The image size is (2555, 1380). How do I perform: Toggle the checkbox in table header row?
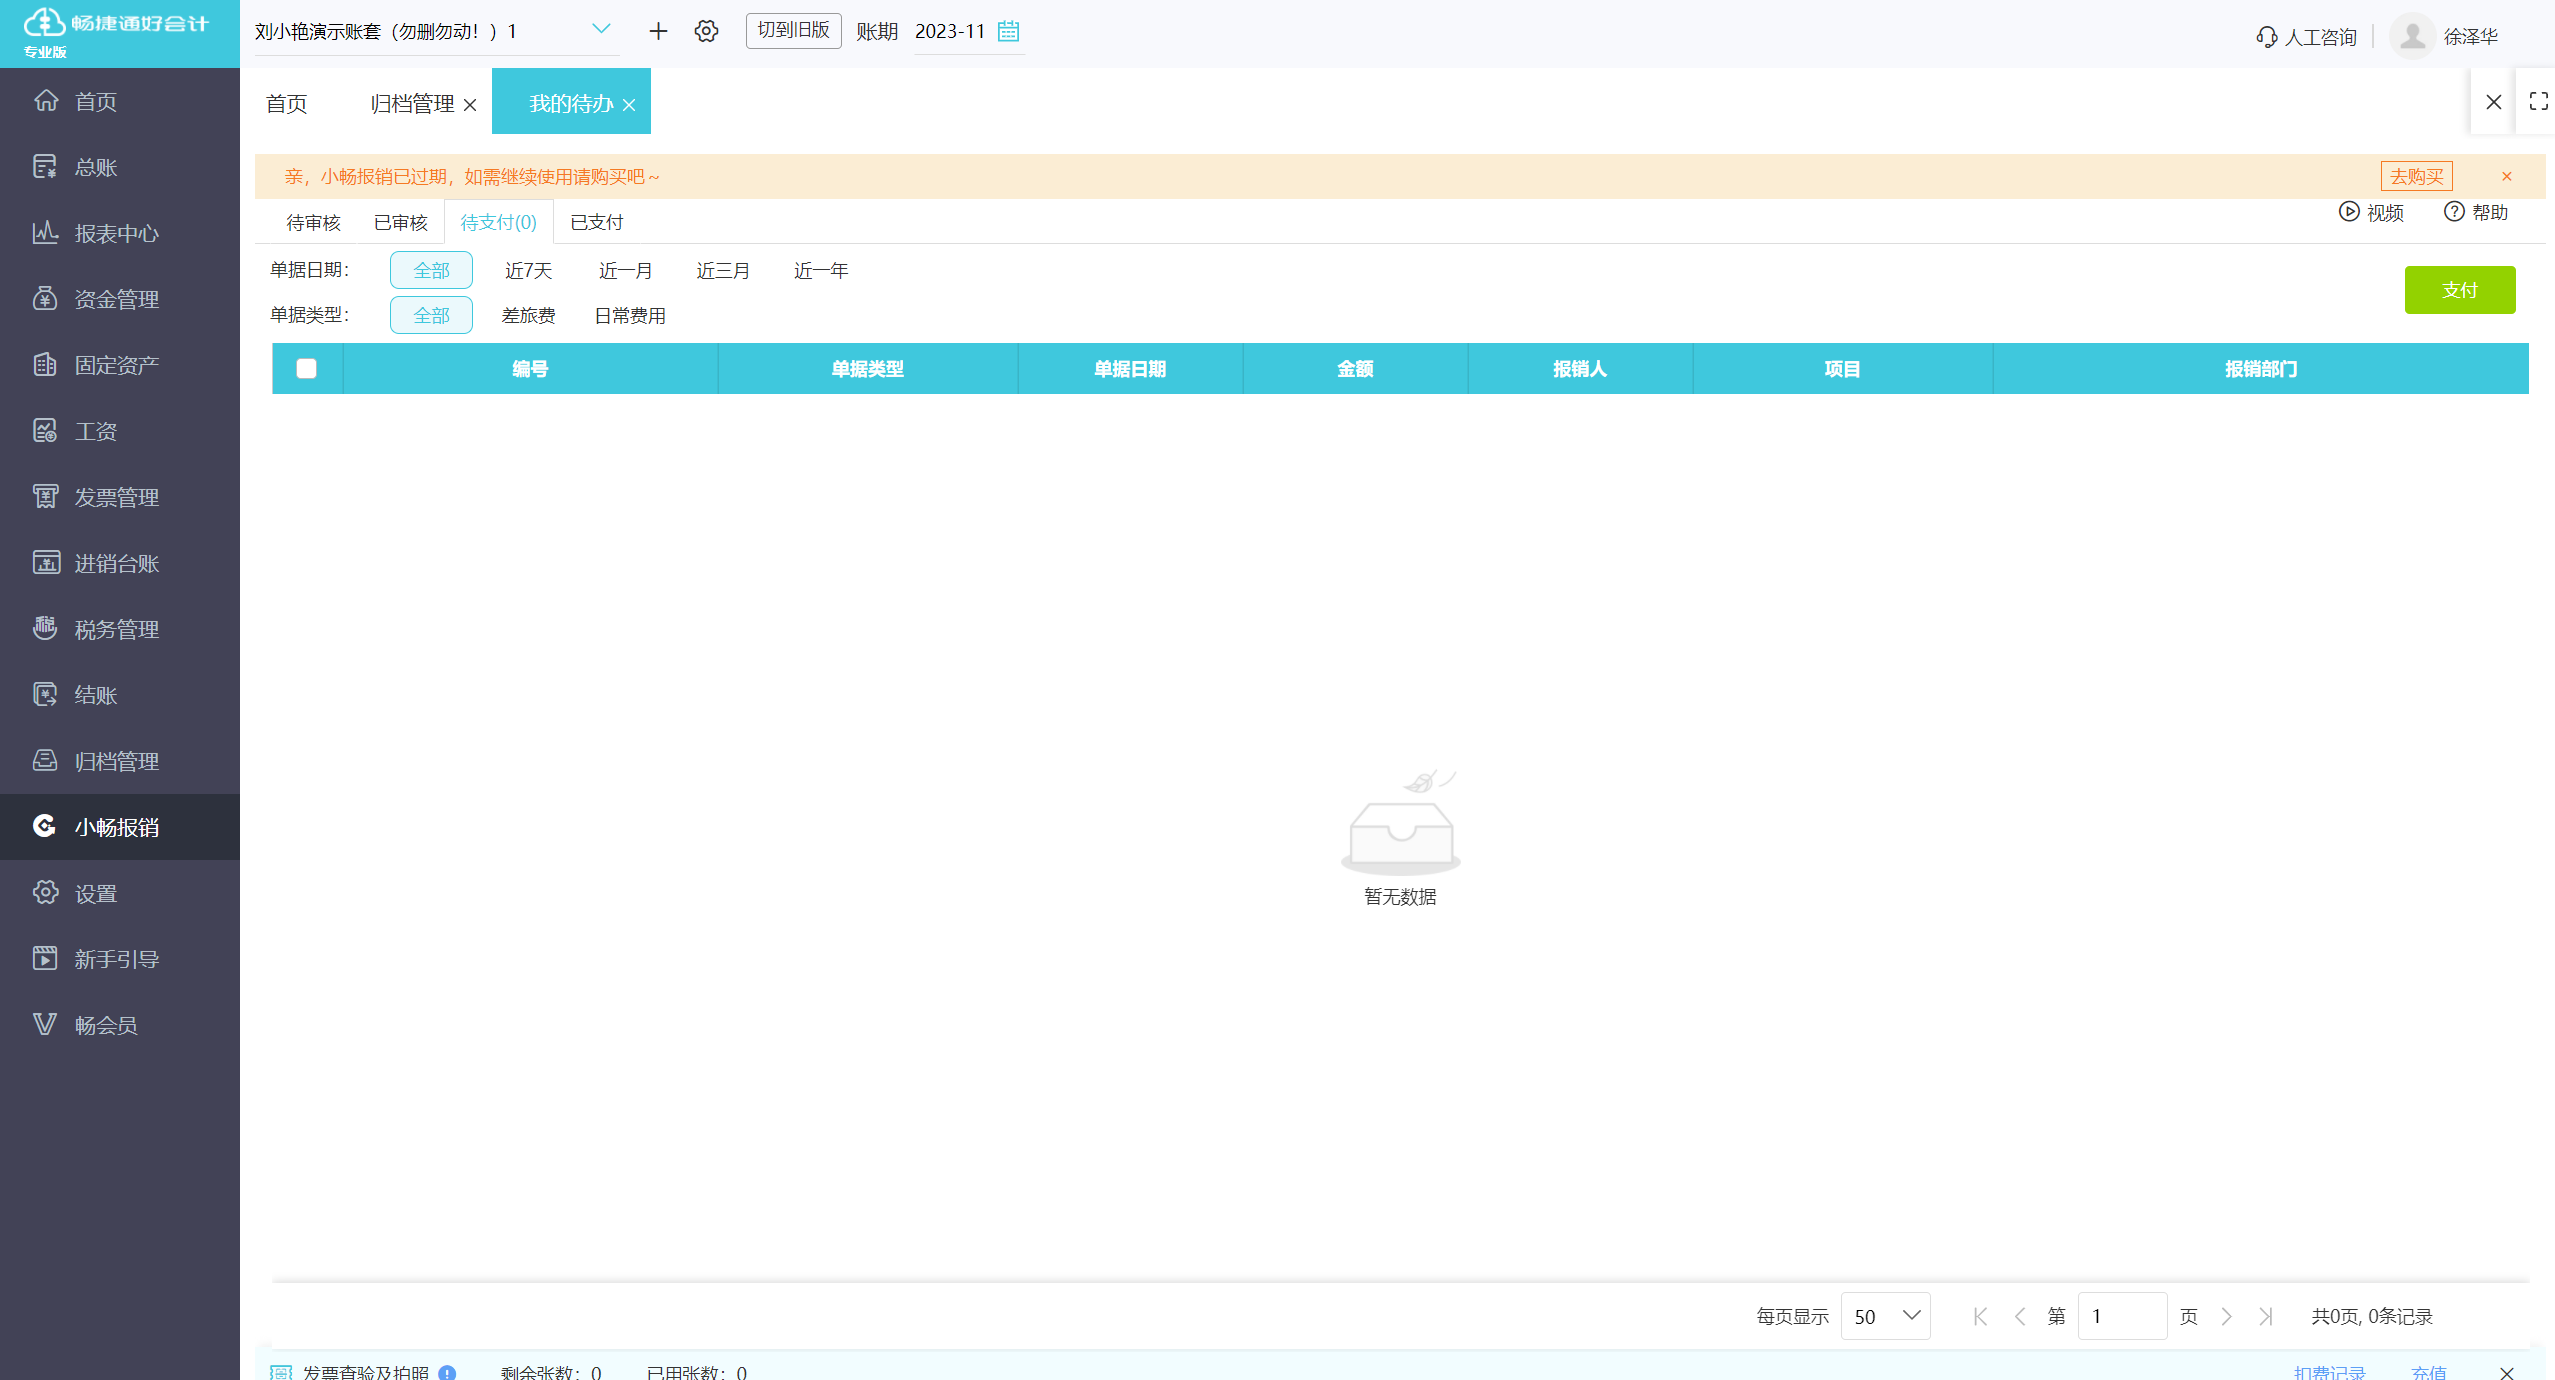[306, 369]
